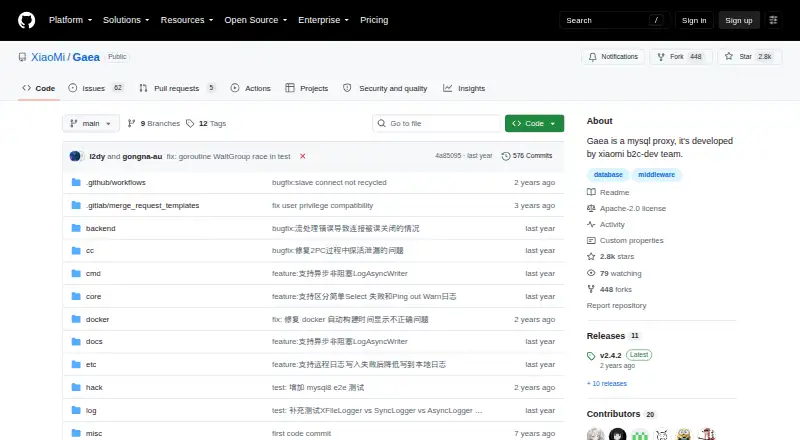Switch to the Issues tab
The height and width of the screenshot is (440, 800).
96,88
